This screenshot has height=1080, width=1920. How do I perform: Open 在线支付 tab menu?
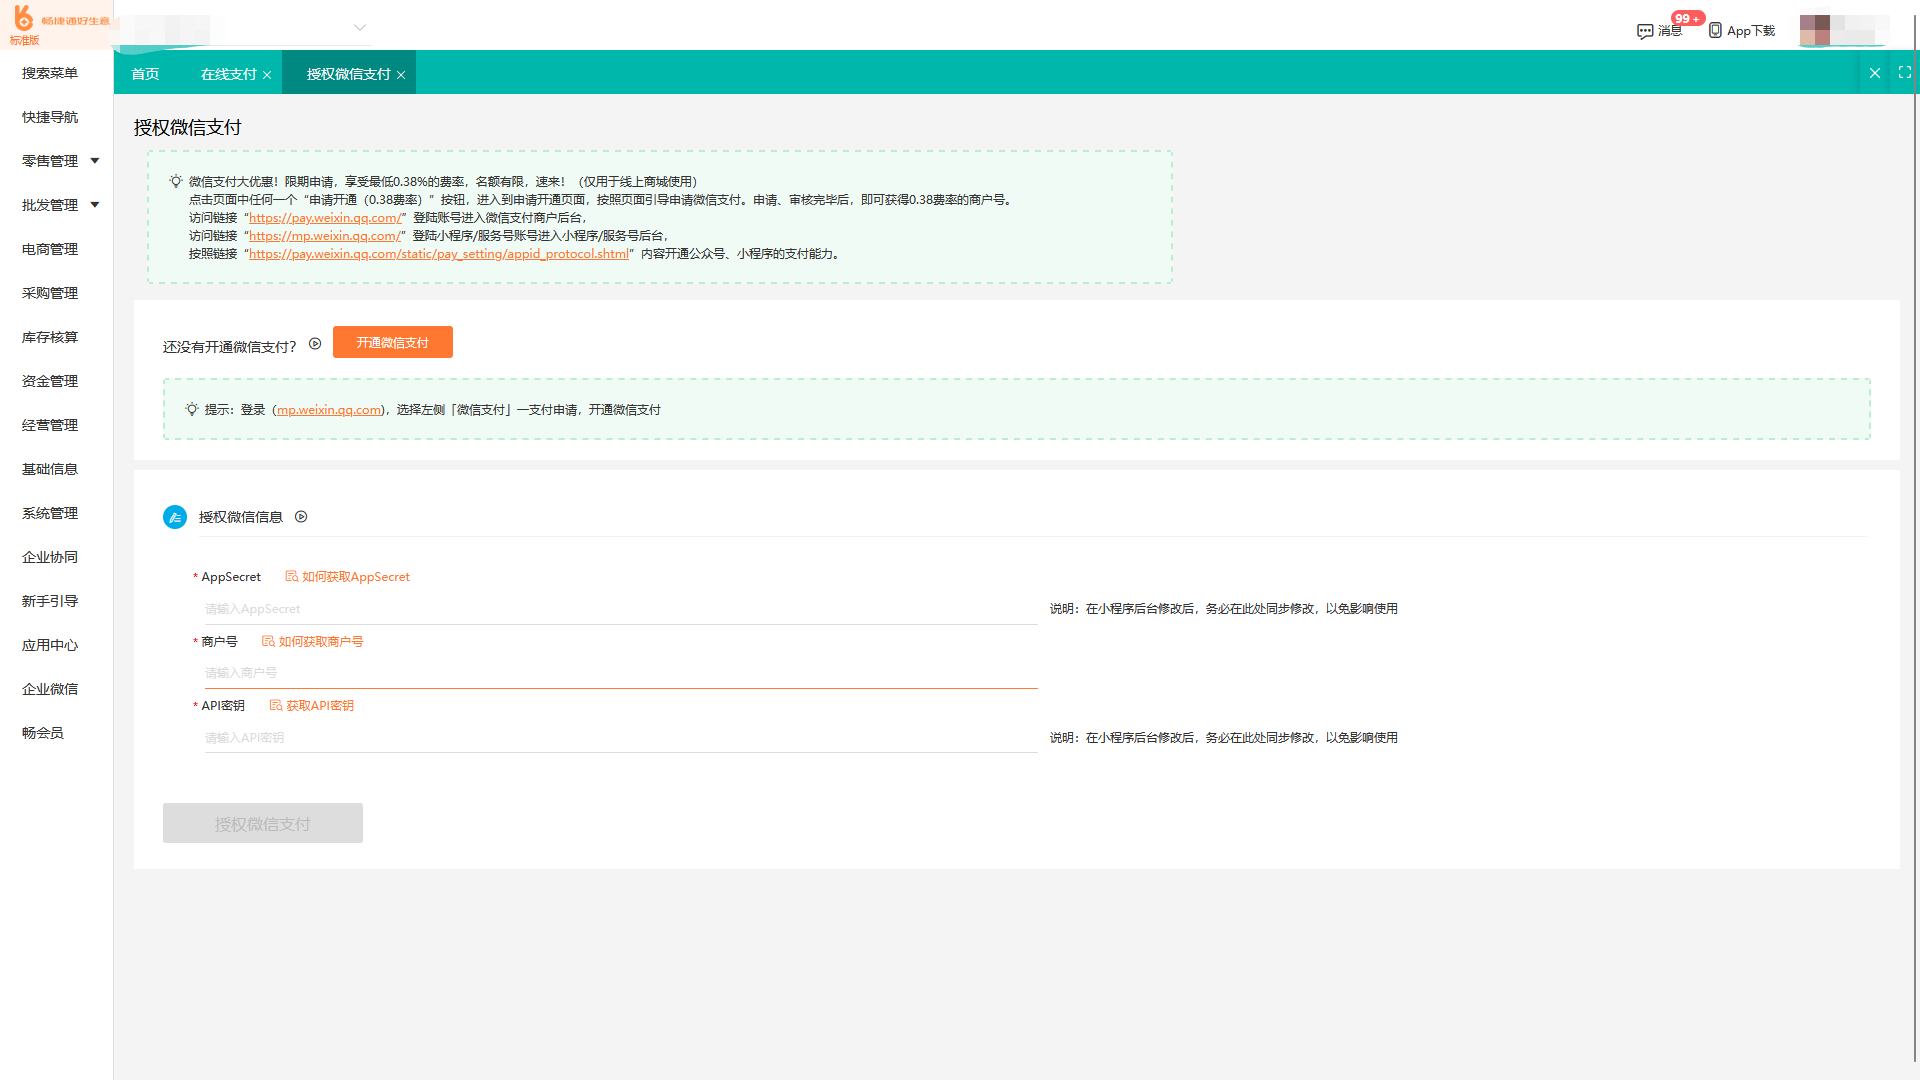tap(229, 73)
